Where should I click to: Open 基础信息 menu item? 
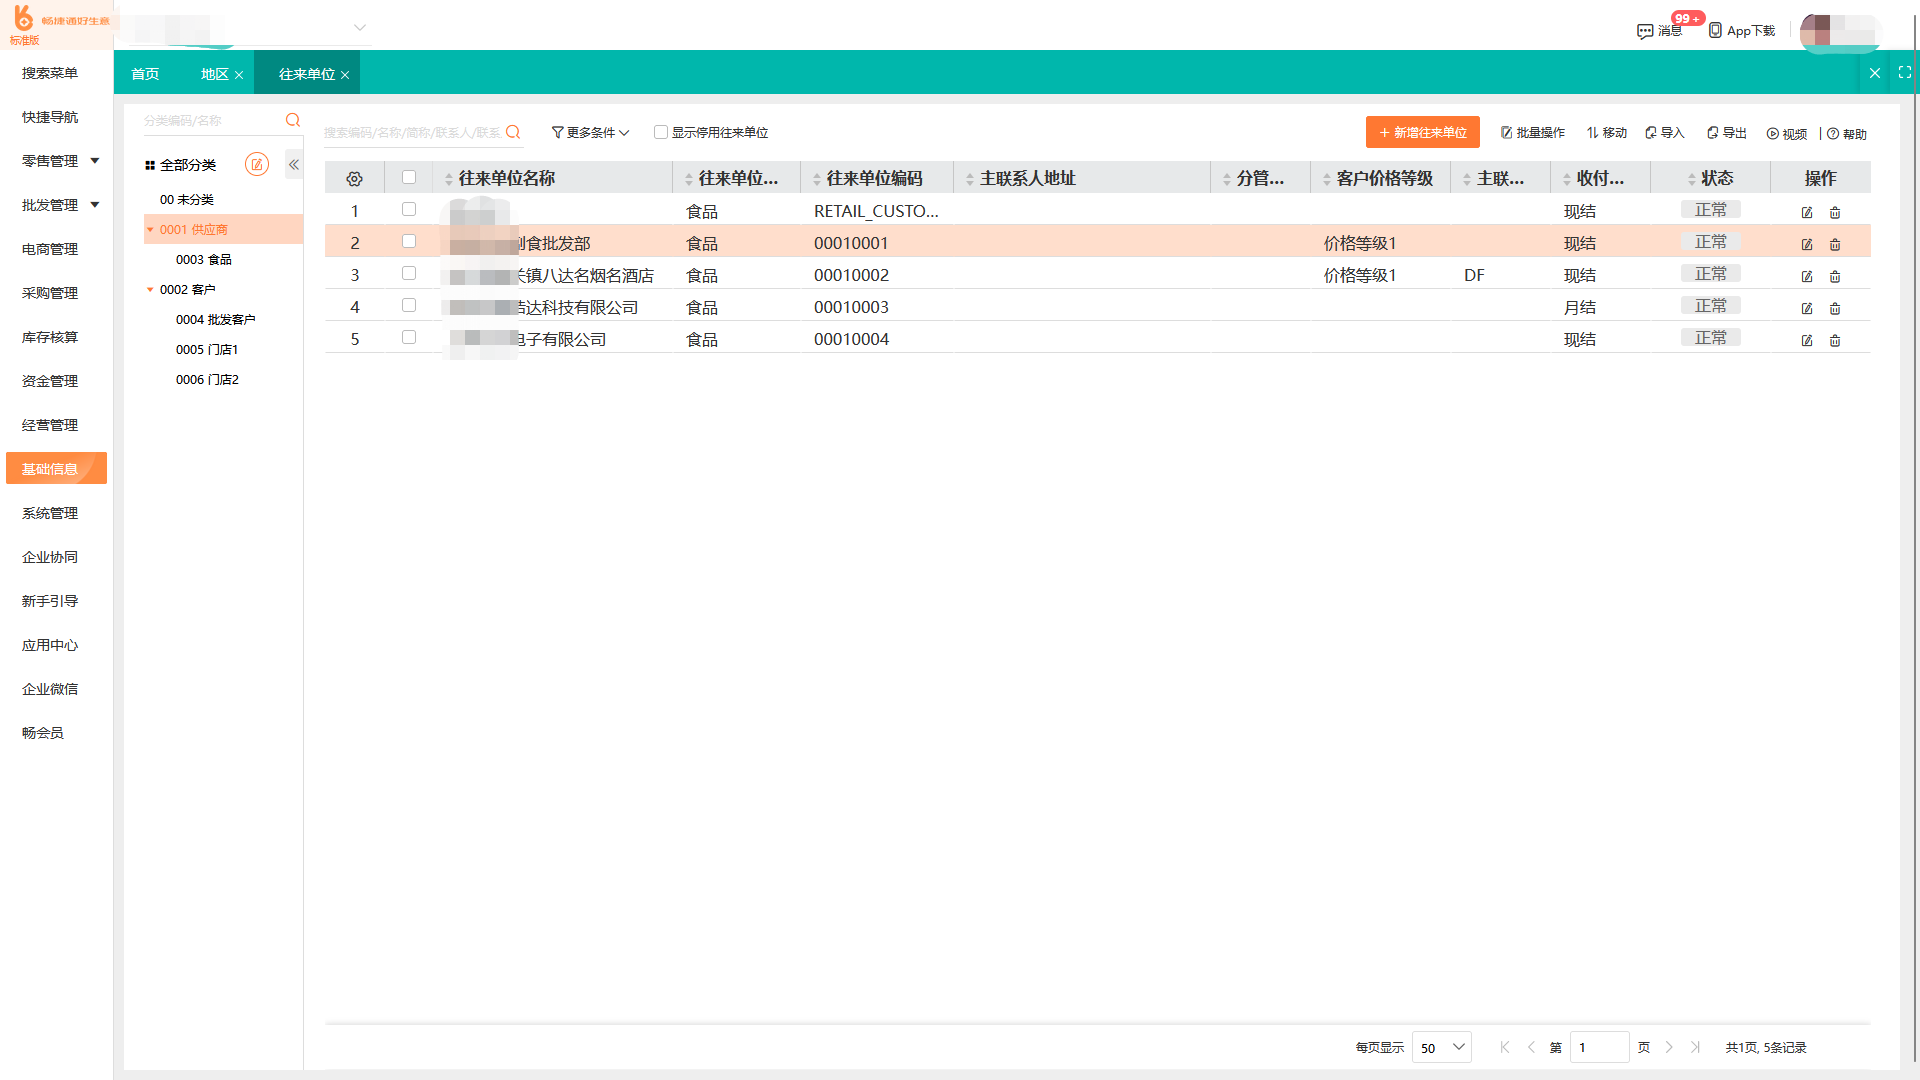pos(53,468)
